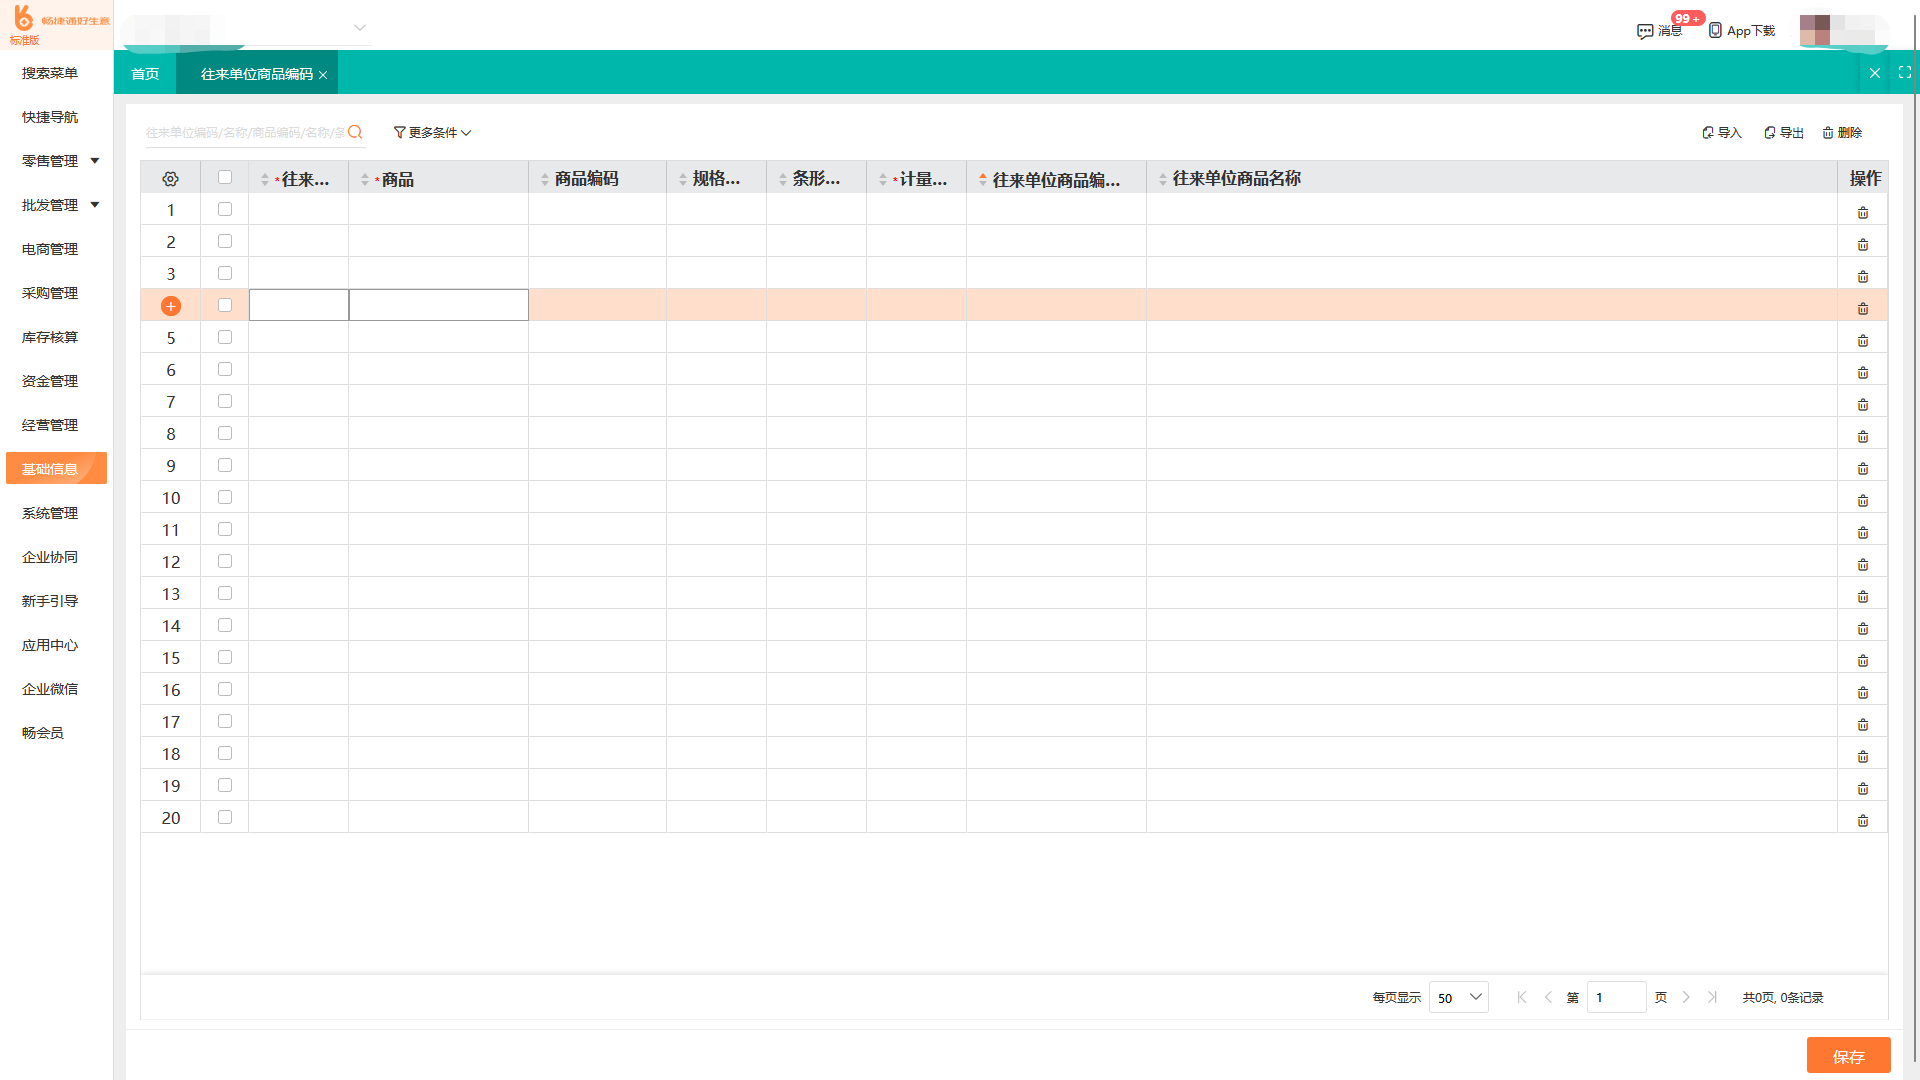
Task: Click the settings gear icon in header
Action: [x=170, y=178]
